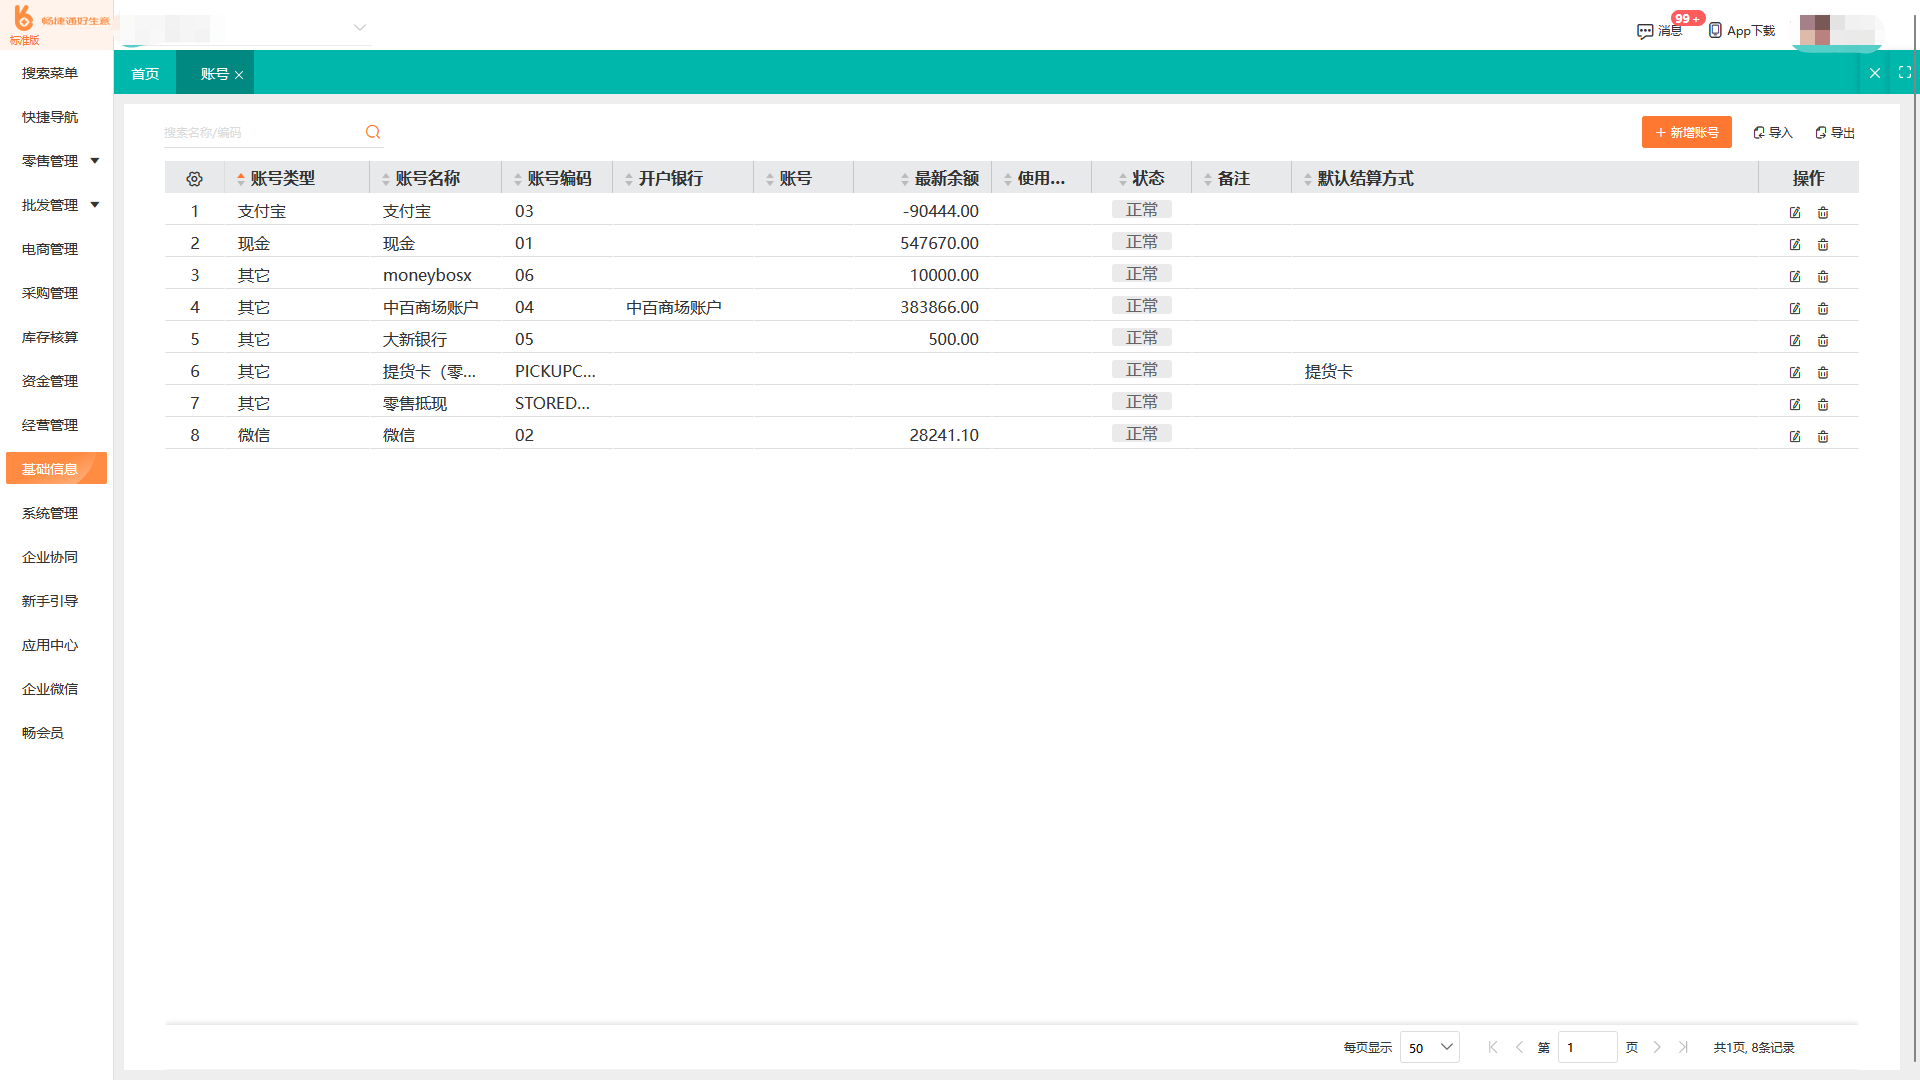Expand the 账号类型 column sort dropdown
Image resolution: width=1920 pixels, height=1080 pixels.
239,178
